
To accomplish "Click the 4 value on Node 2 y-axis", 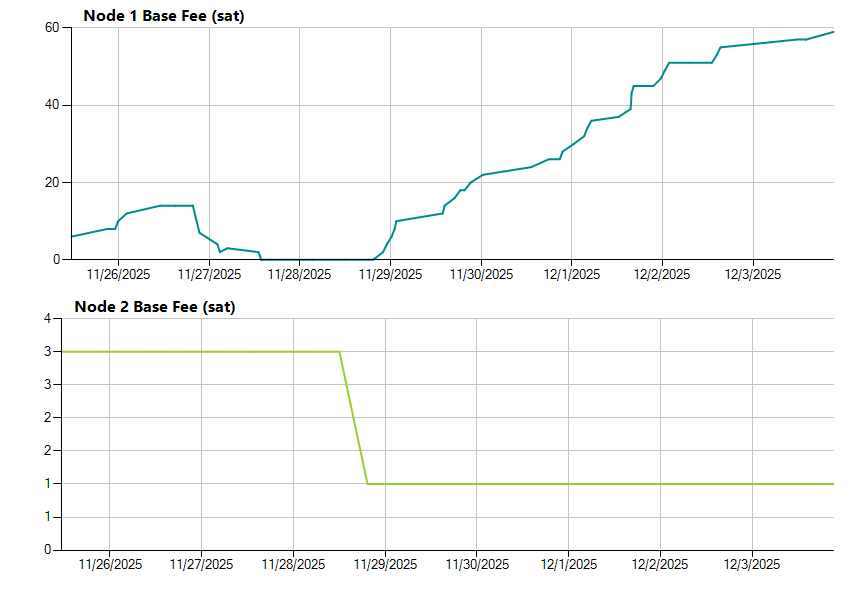I will pos(47,319).
